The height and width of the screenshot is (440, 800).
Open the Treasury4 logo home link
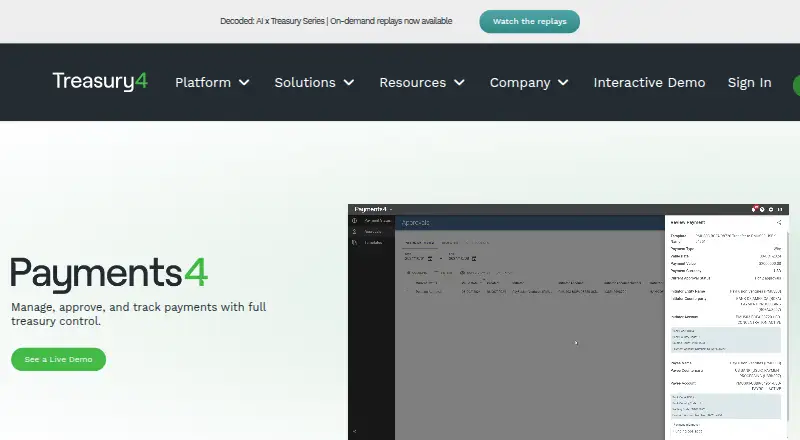pos(100,81)
